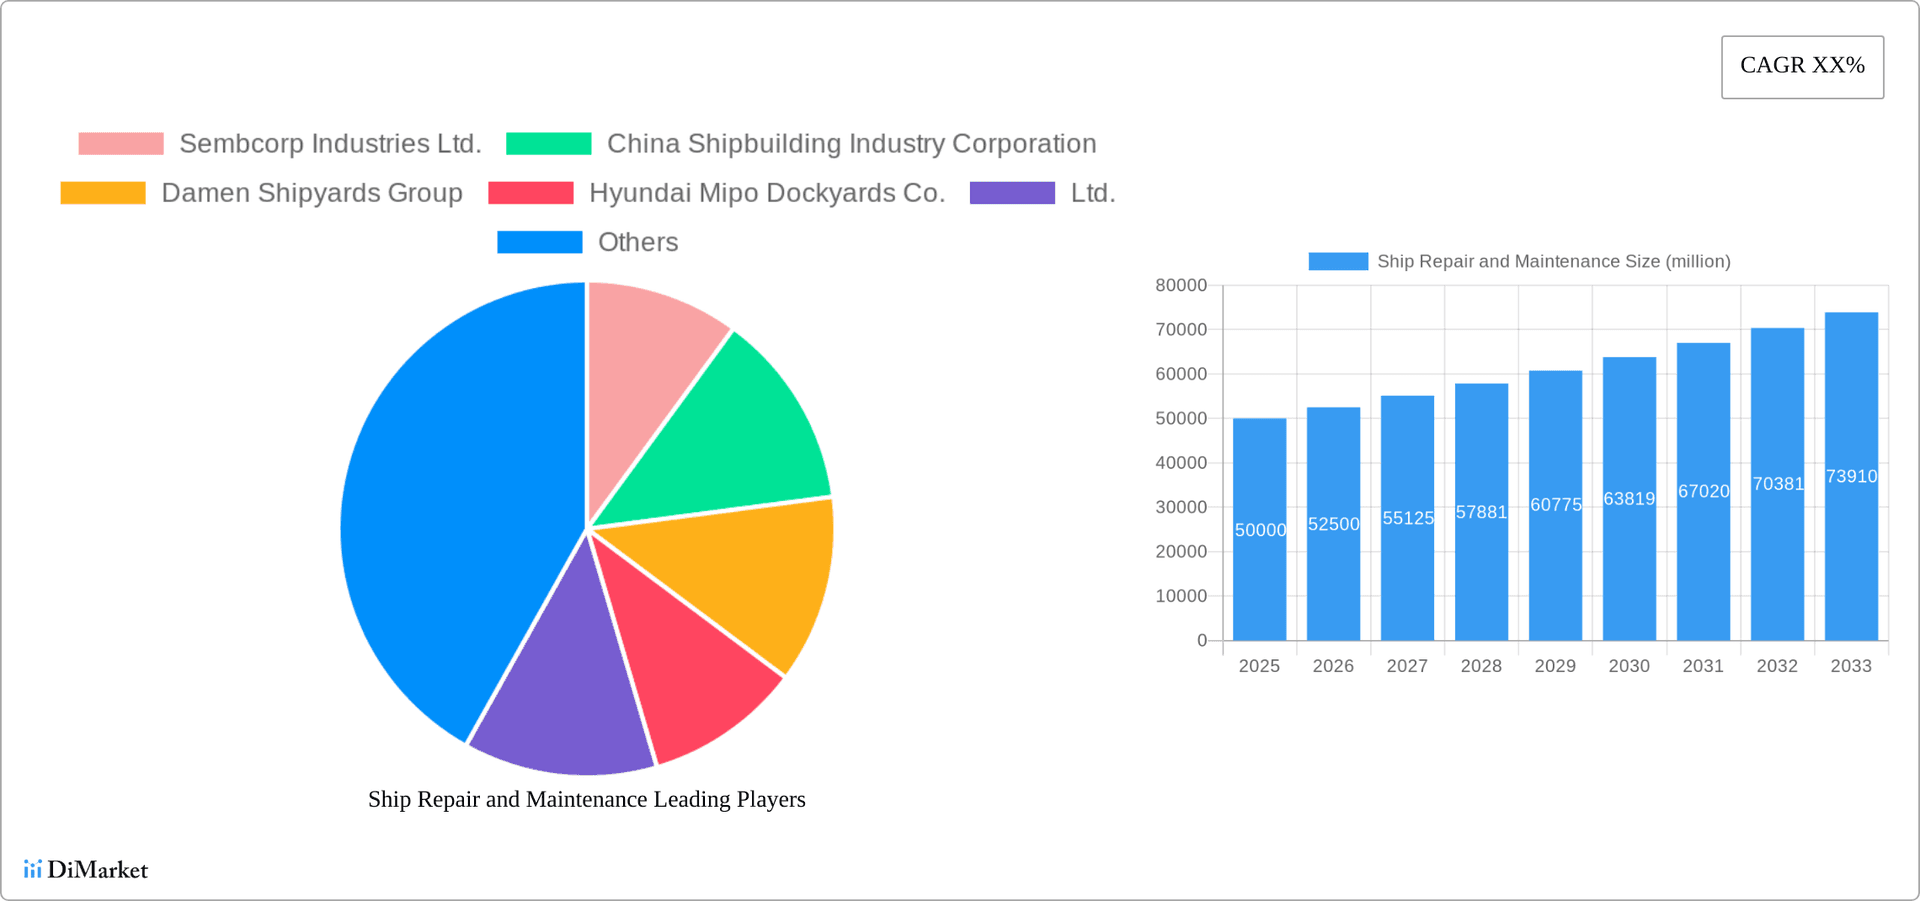Toggle the Sembcorp Industries Ltd. legend entry
The image size is (1920, 901).
point(330,143)
